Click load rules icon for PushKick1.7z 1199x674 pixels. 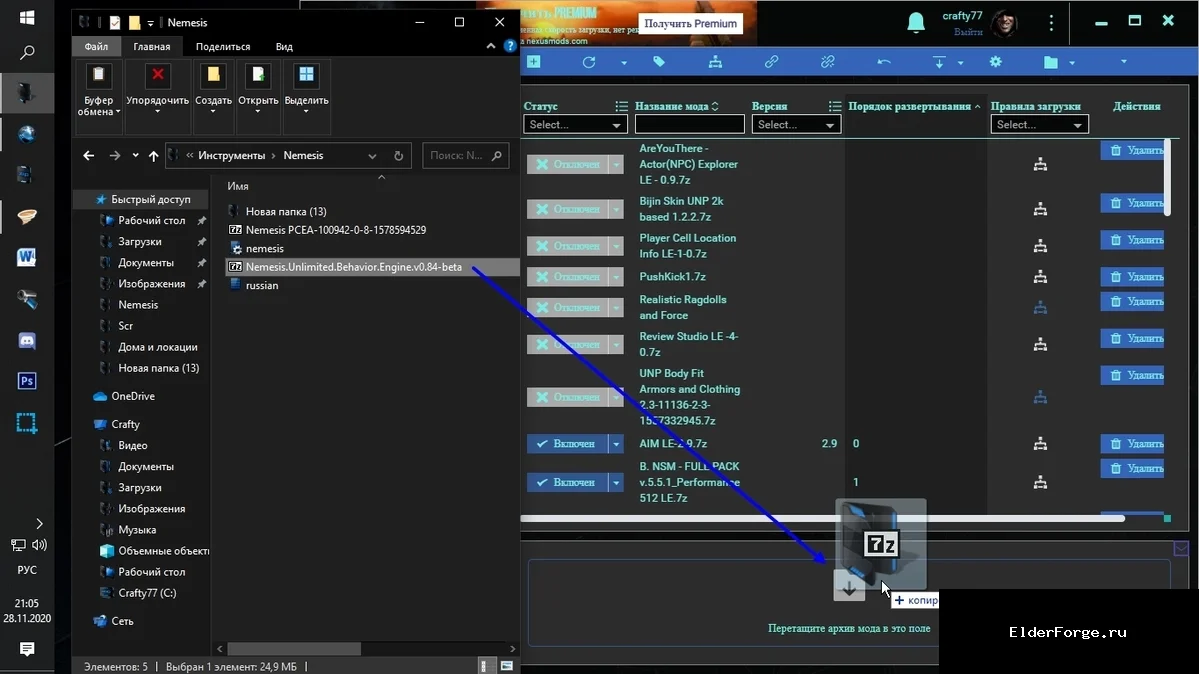point(1040,277)
